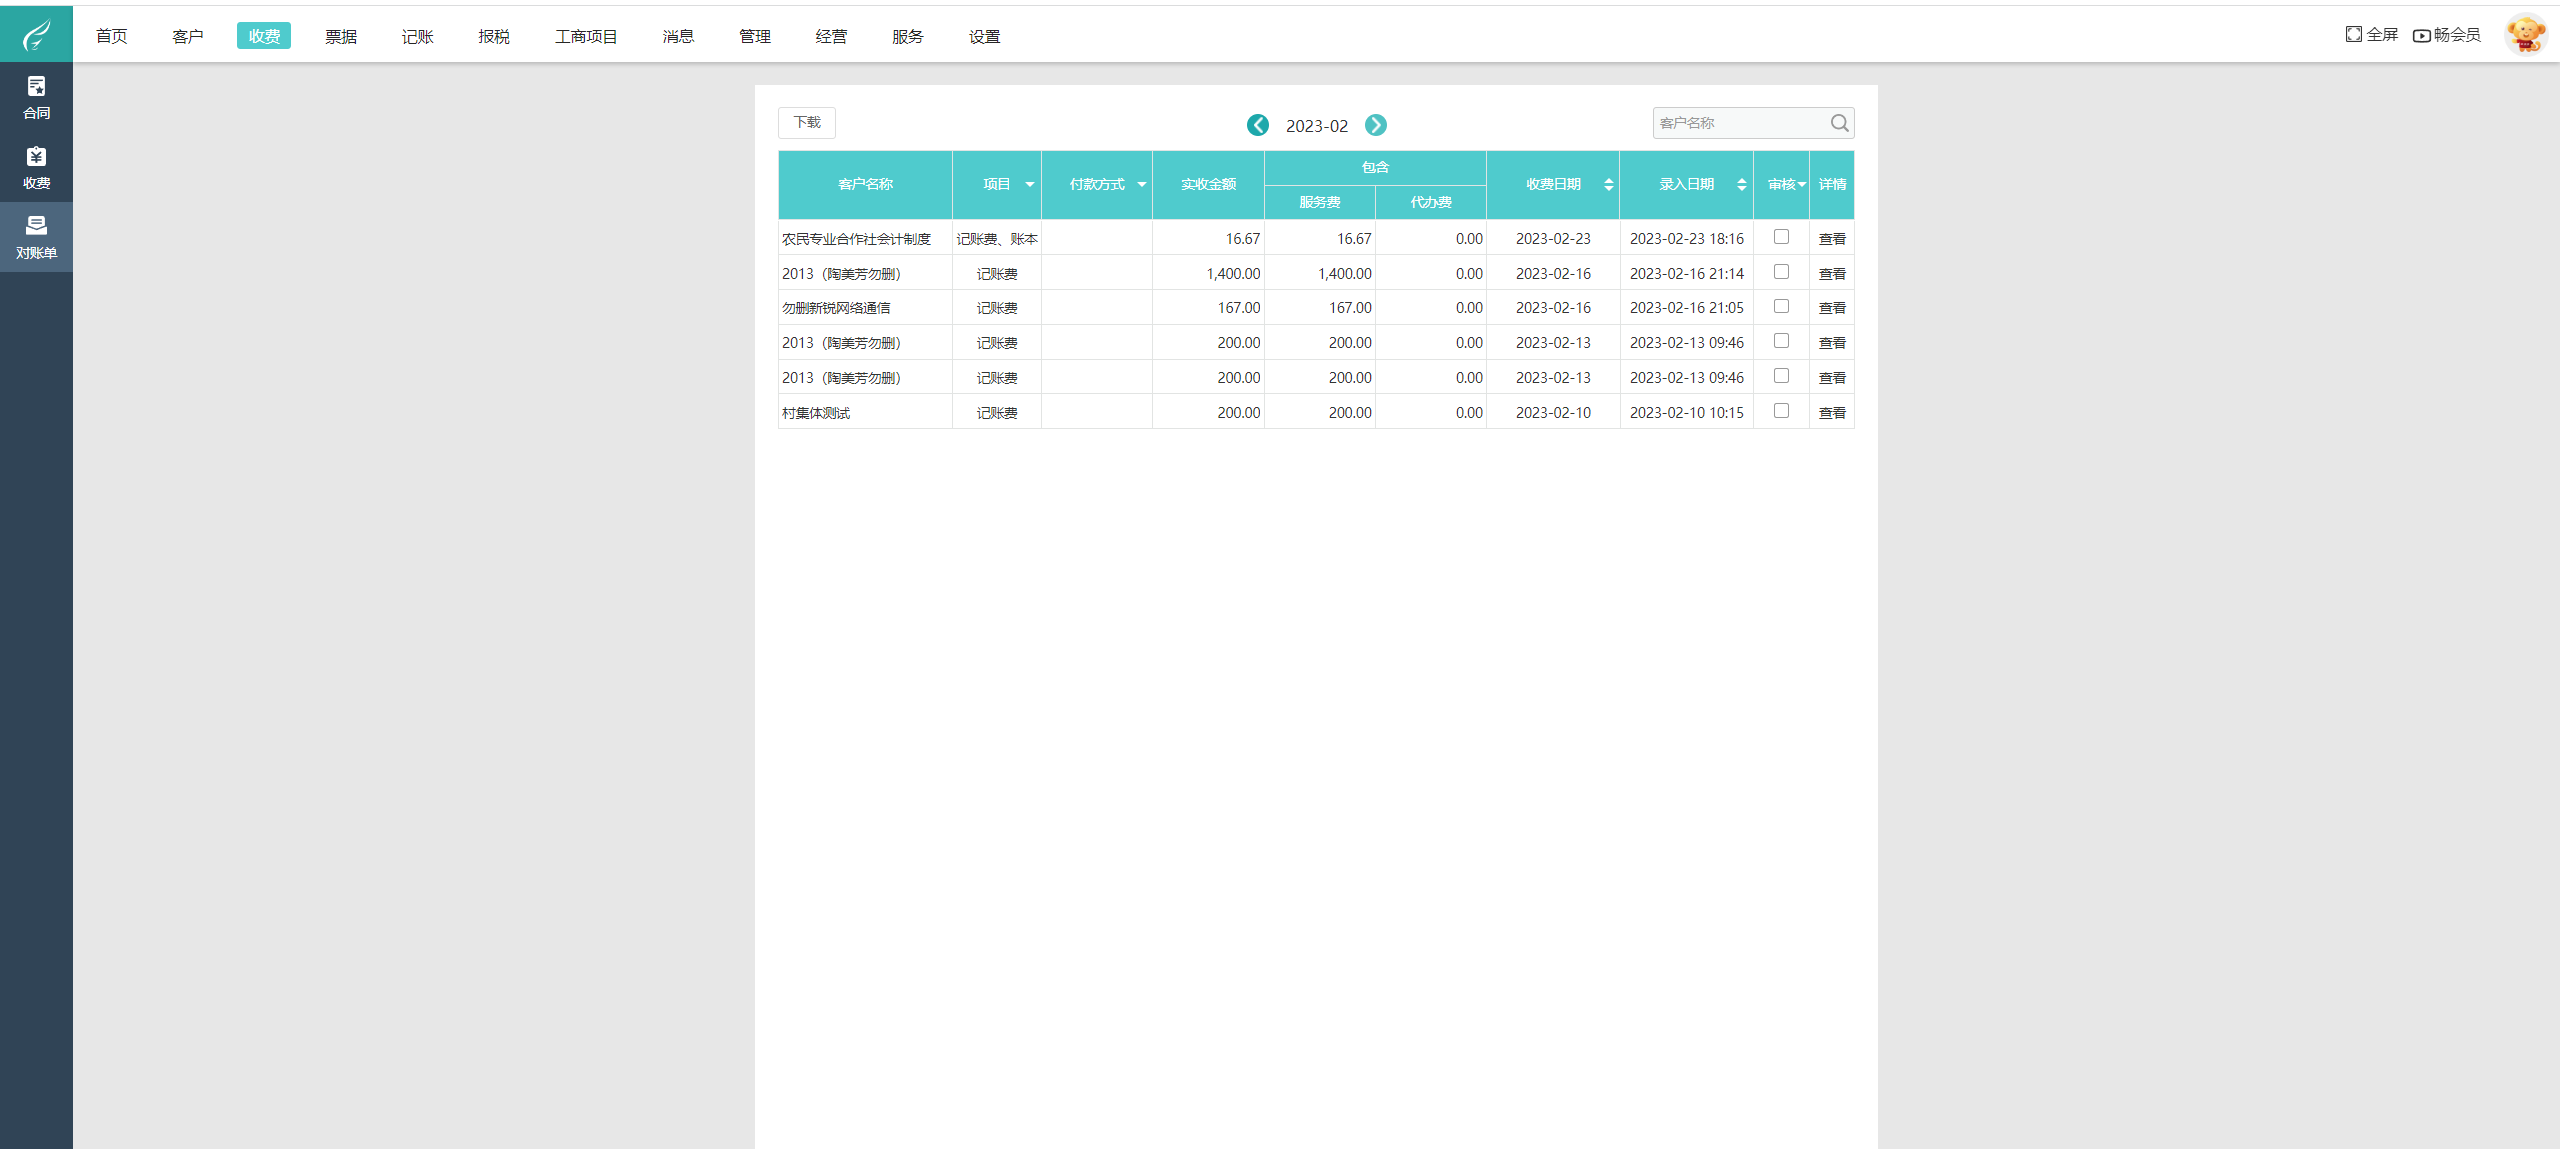The image size is (2560, 1149).
Task: Click the left arrow to go to previous month
Action: [1257, 124]
